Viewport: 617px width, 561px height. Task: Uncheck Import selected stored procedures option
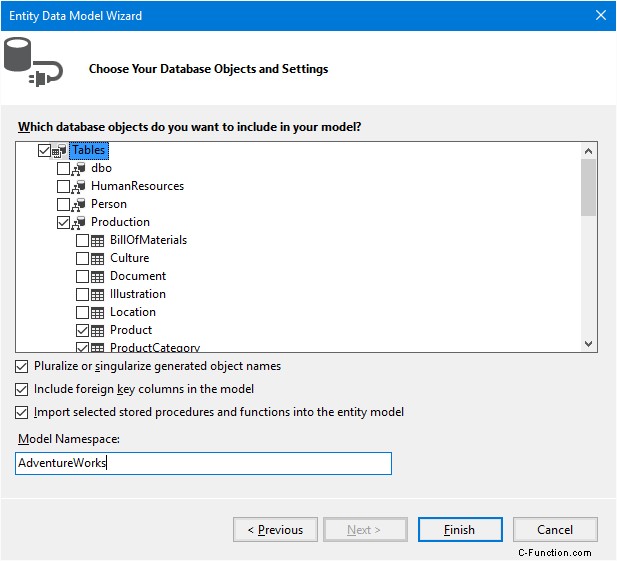pyautogui.click(x=22, y=412)
